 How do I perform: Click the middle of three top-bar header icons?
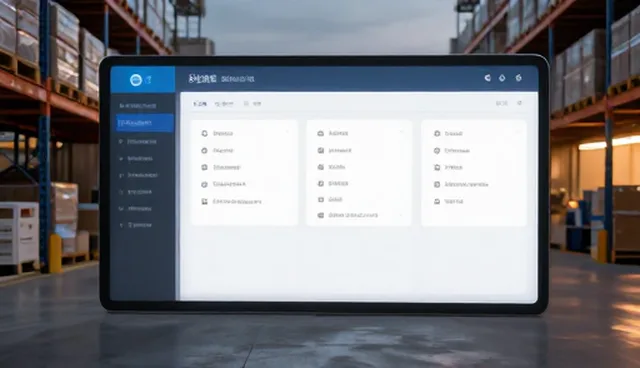point(502,78)
